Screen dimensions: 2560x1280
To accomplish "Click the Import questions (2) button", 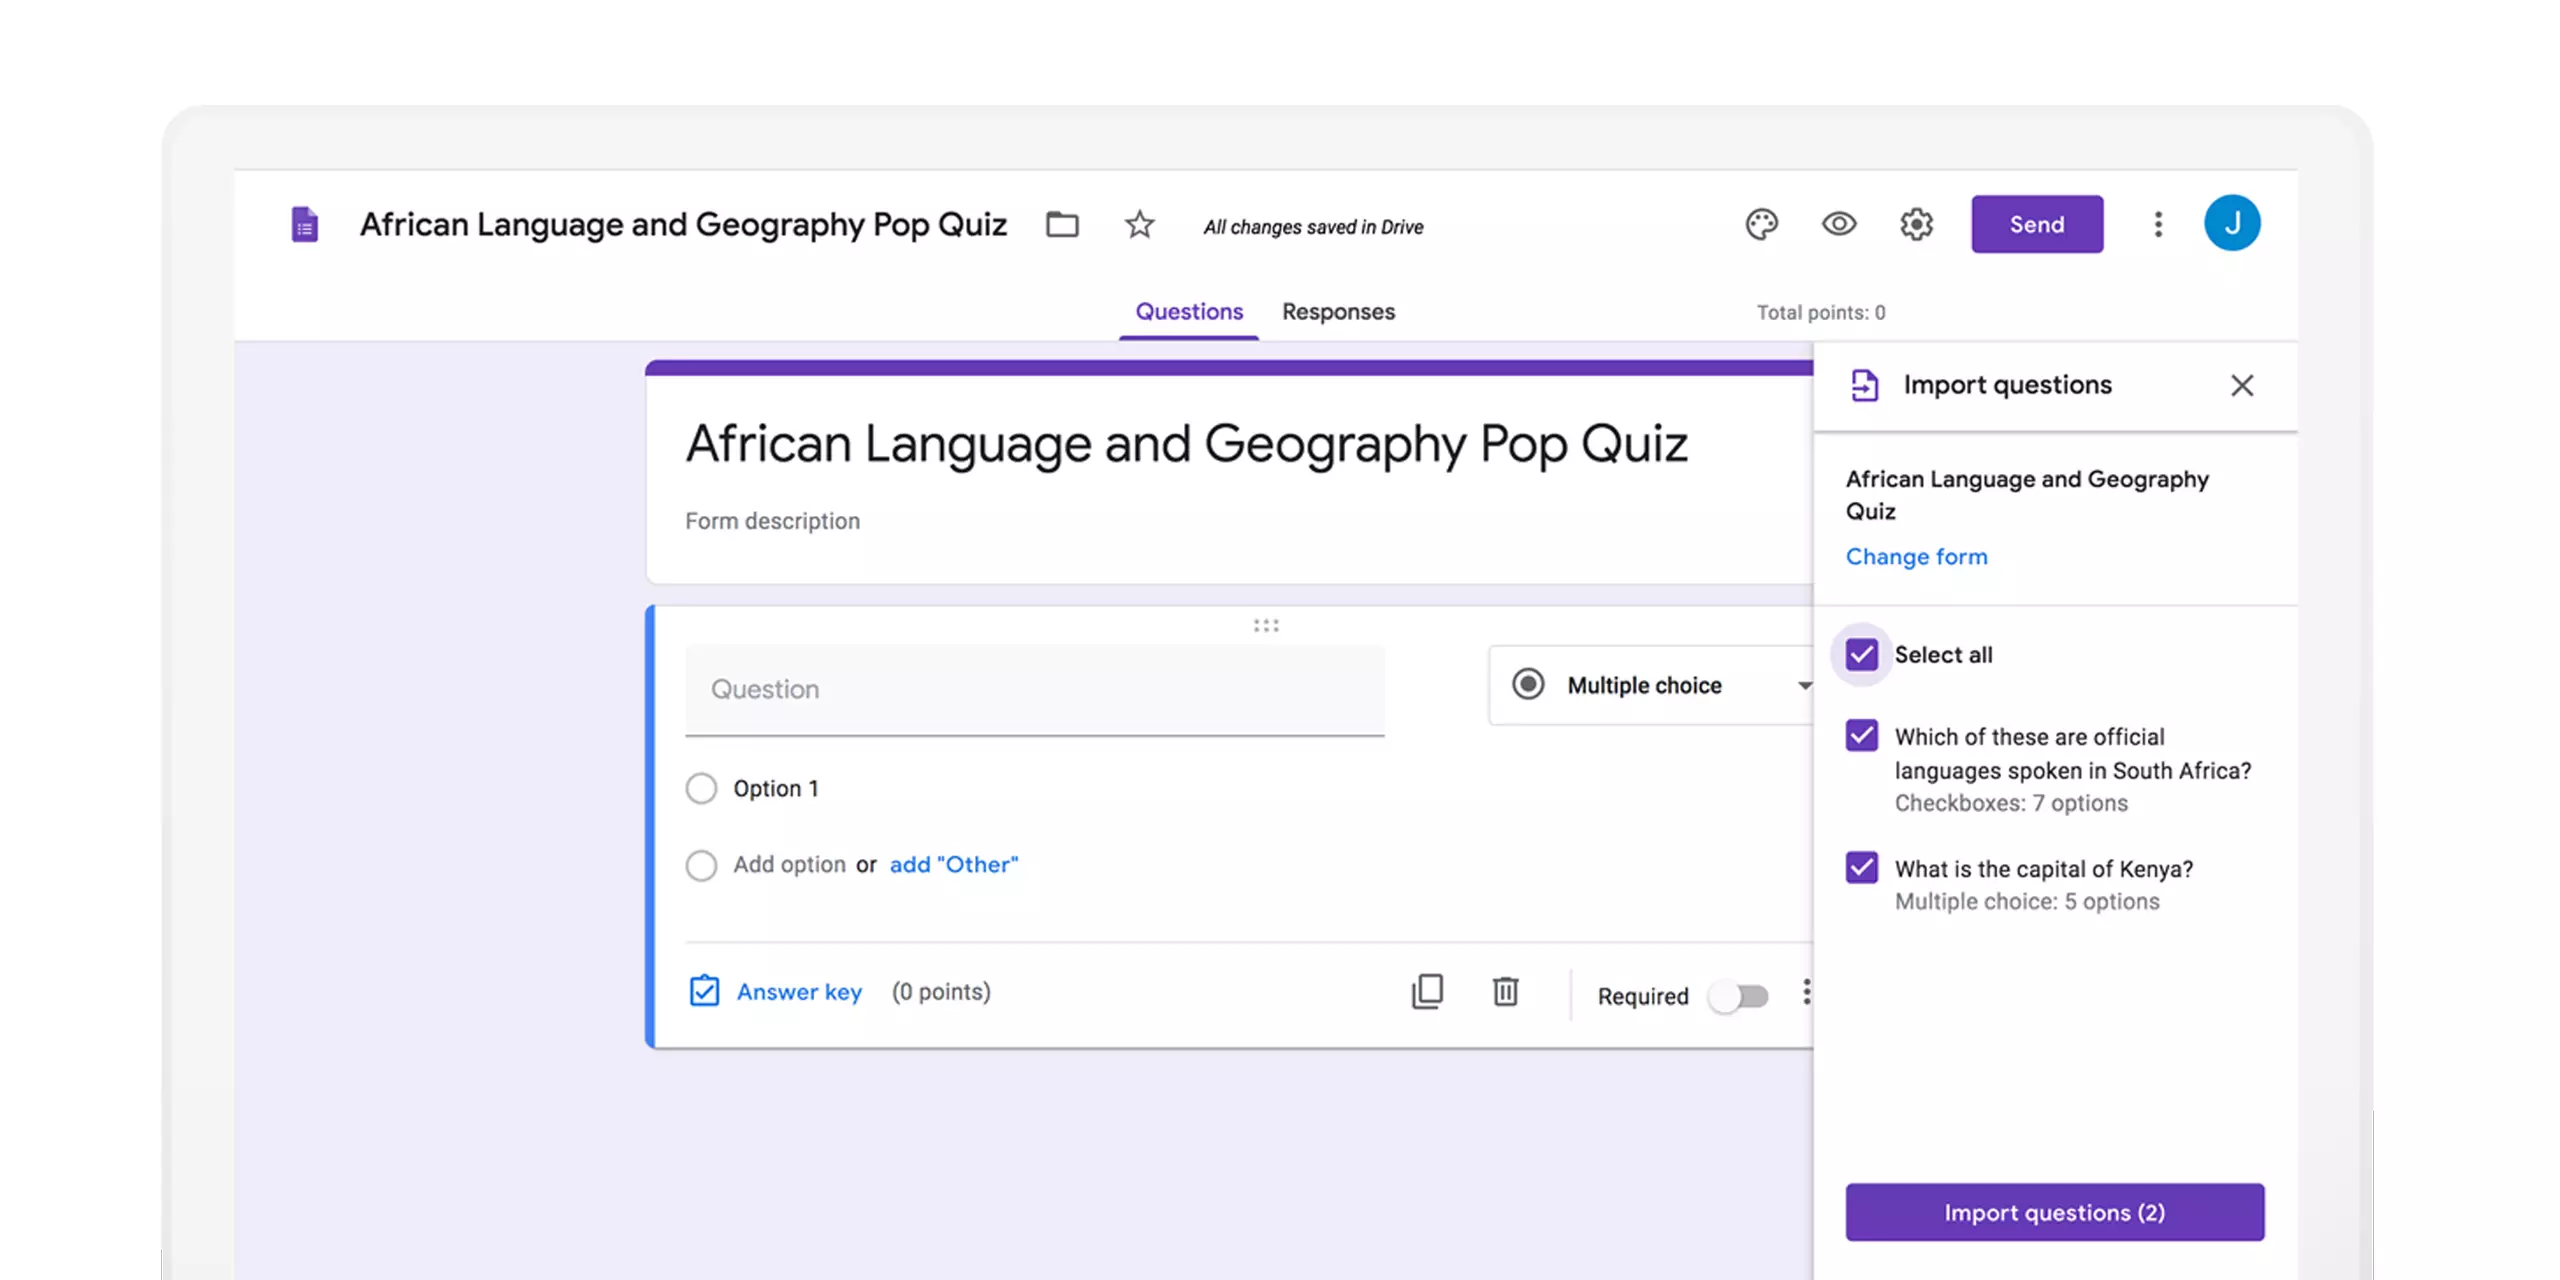I will [x=2056, y=1211].
